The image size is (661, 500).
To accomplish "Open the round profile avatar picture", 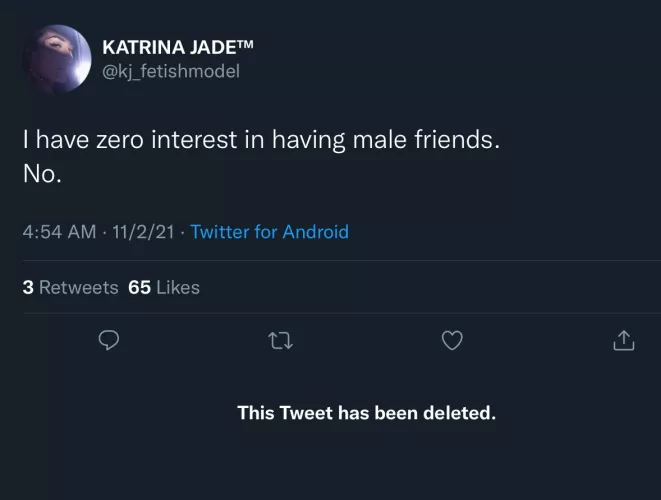I will (x=56, y=59).
